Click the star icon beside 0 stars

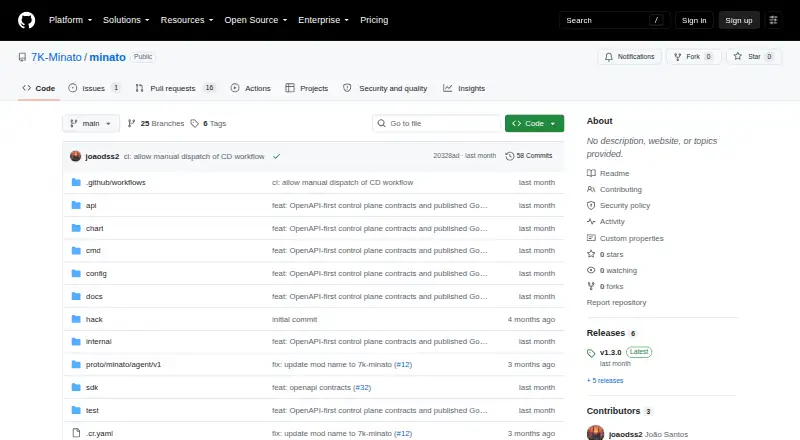coord(591,254)
